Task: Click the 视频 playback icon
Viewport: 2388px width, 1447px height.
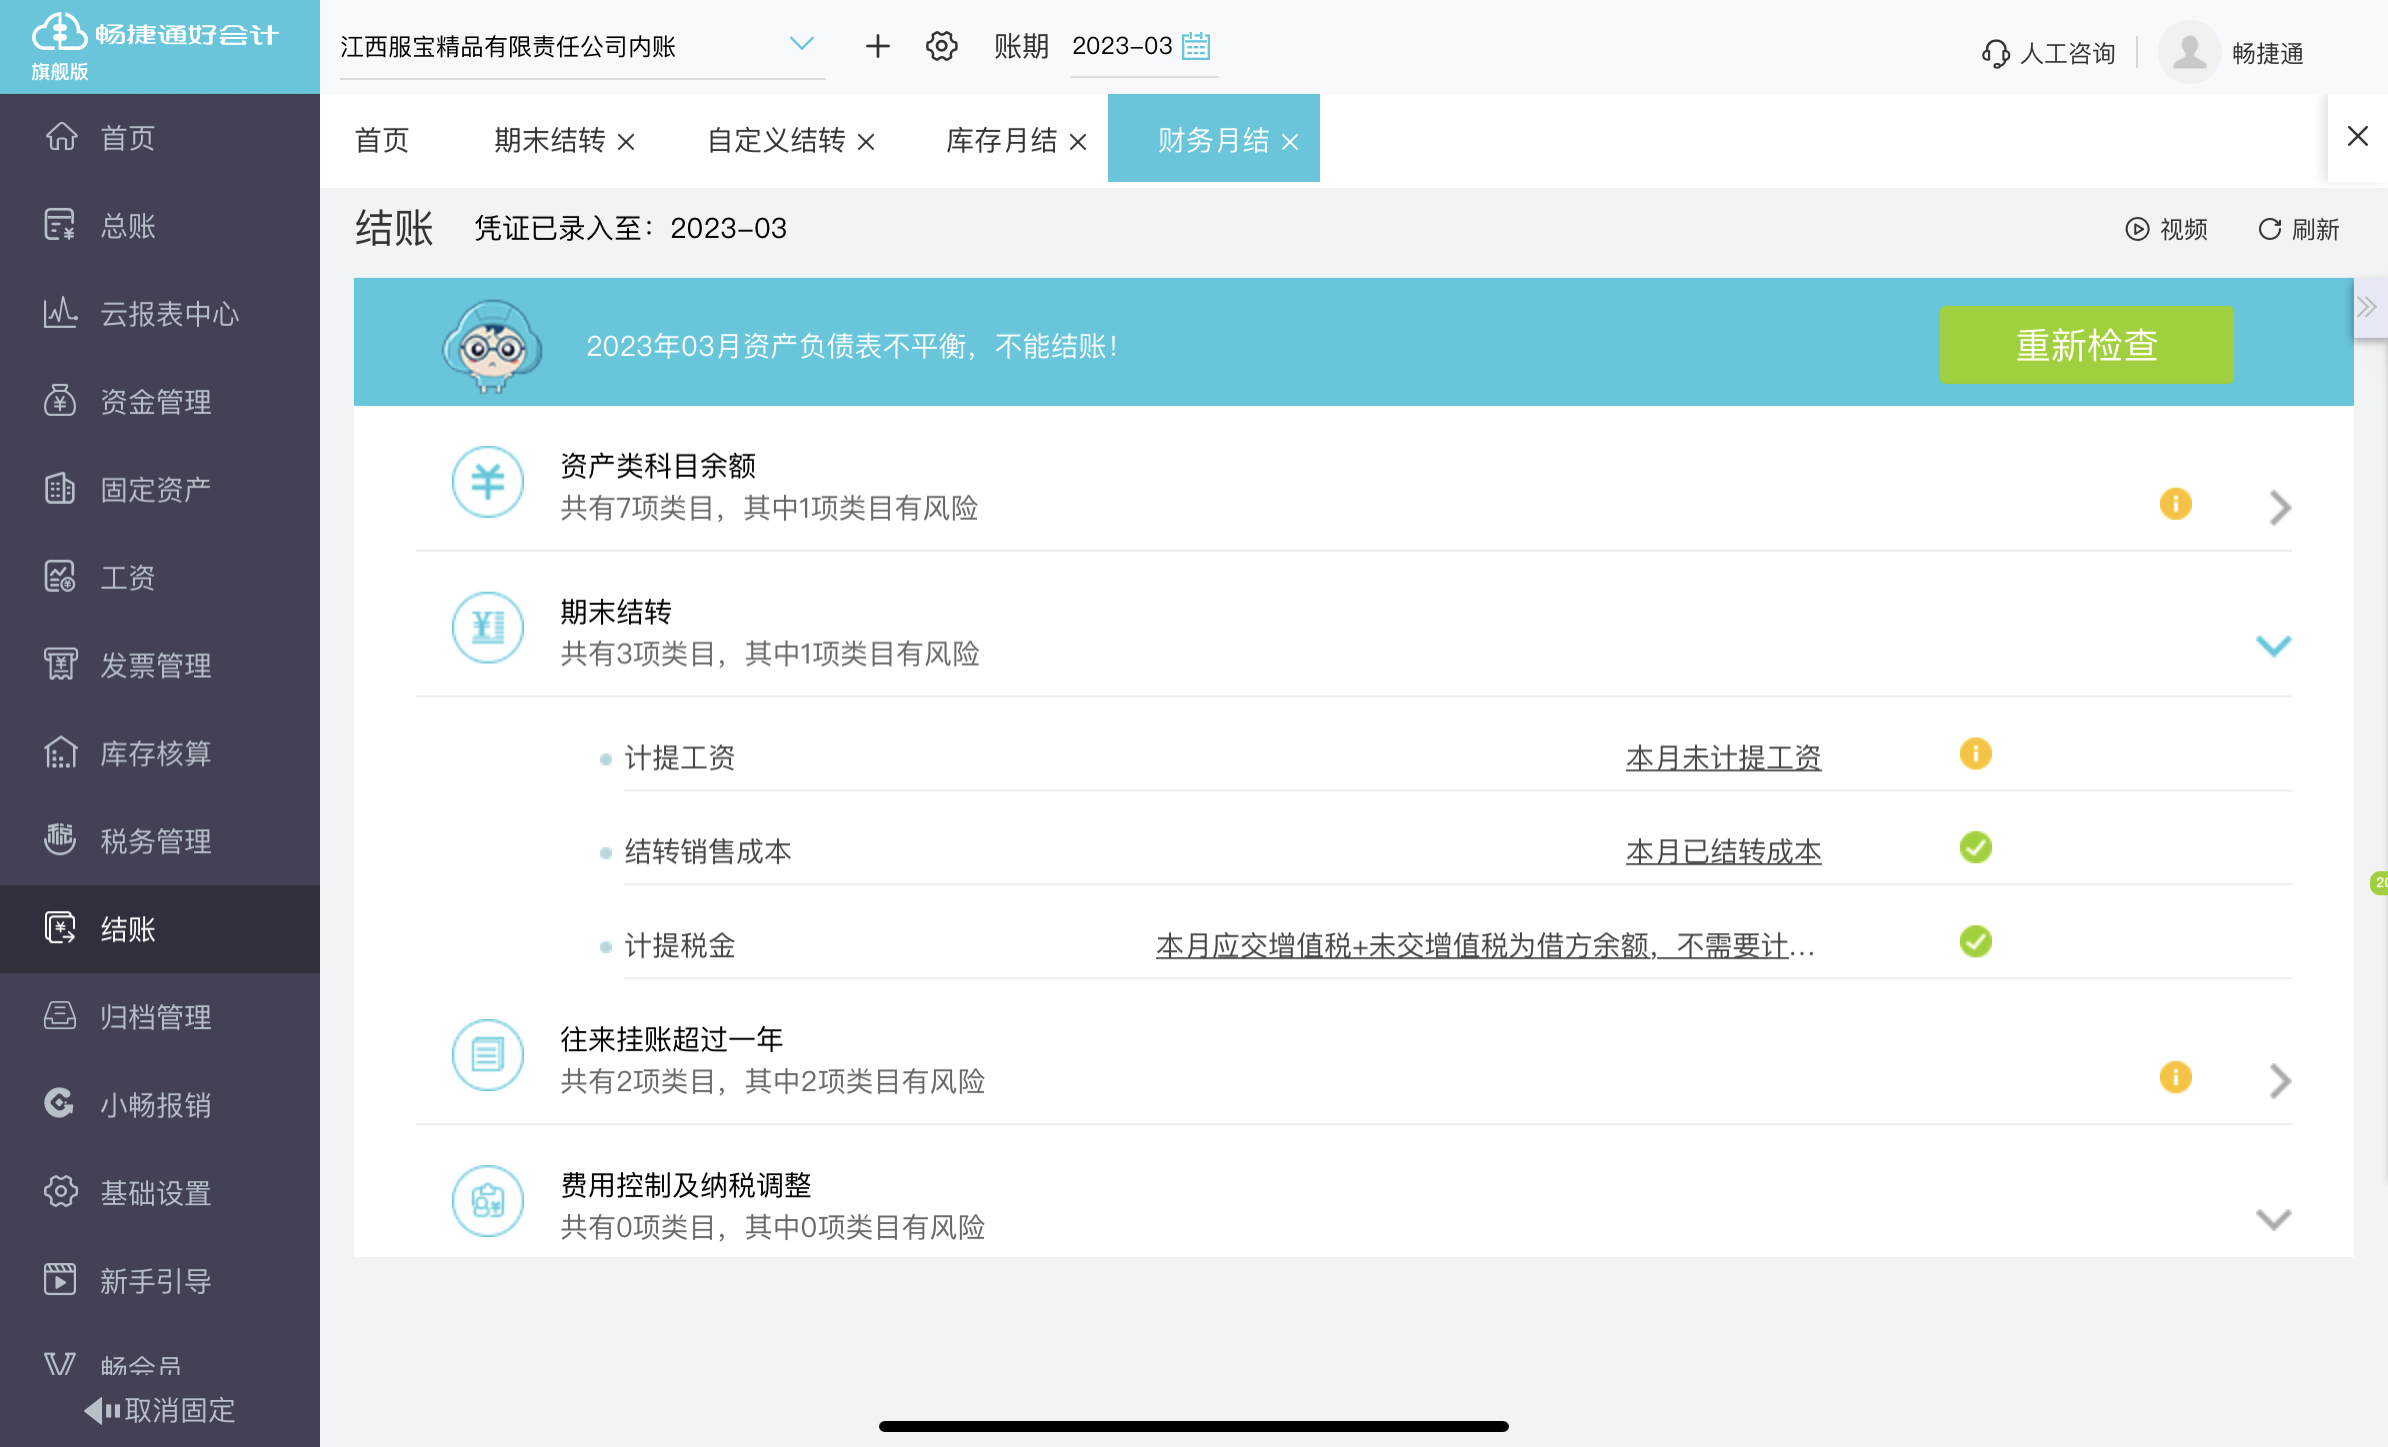Action: coord(2134,227)
